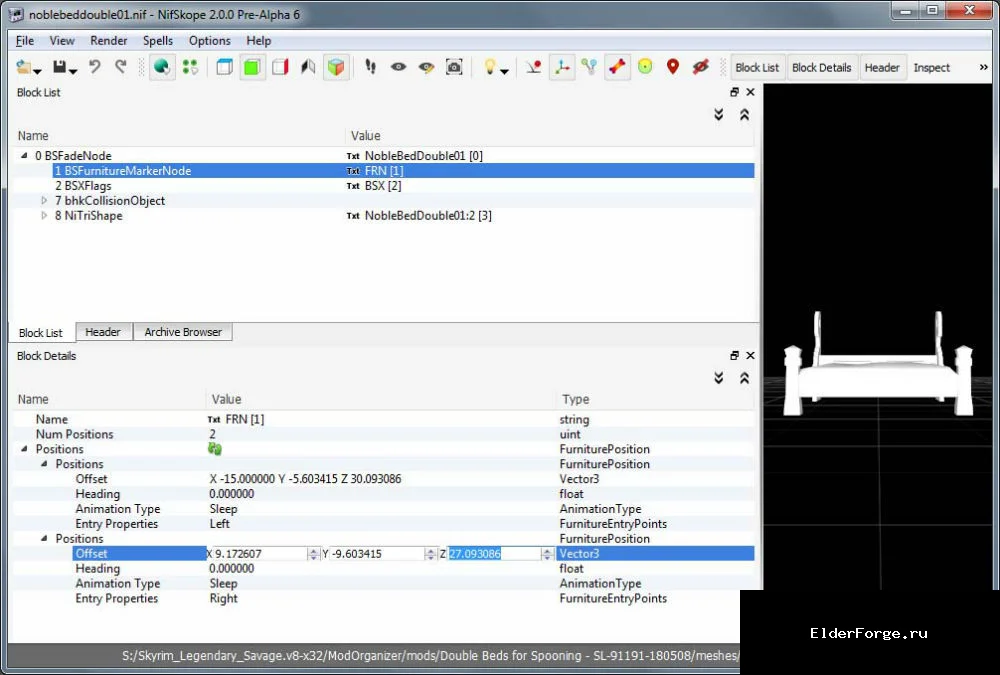This screenshot has height=675, width=1000.
Task: Click the Save floppy disk icon
Action: [61, 67]
